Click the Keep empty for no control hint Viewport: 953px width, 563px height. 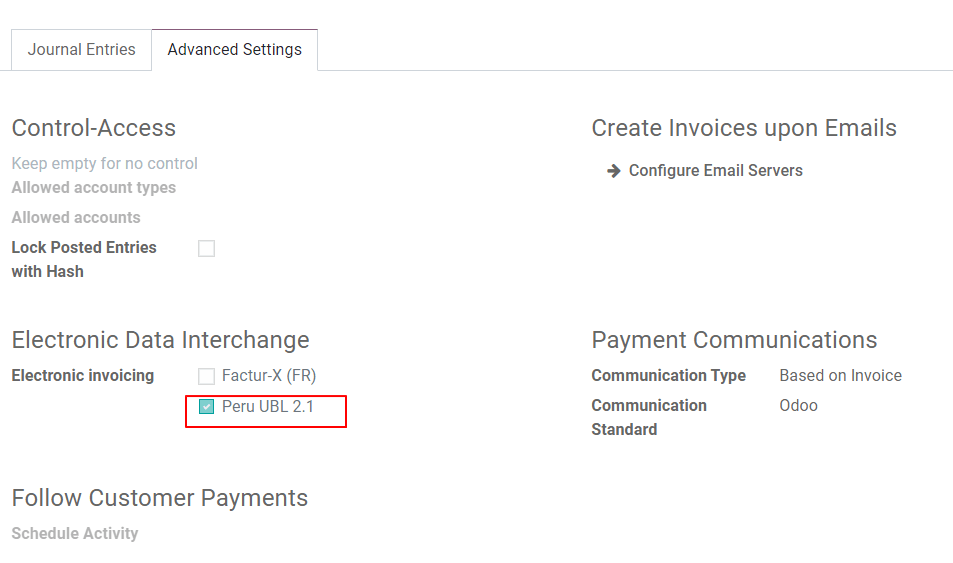click(105, 164)
